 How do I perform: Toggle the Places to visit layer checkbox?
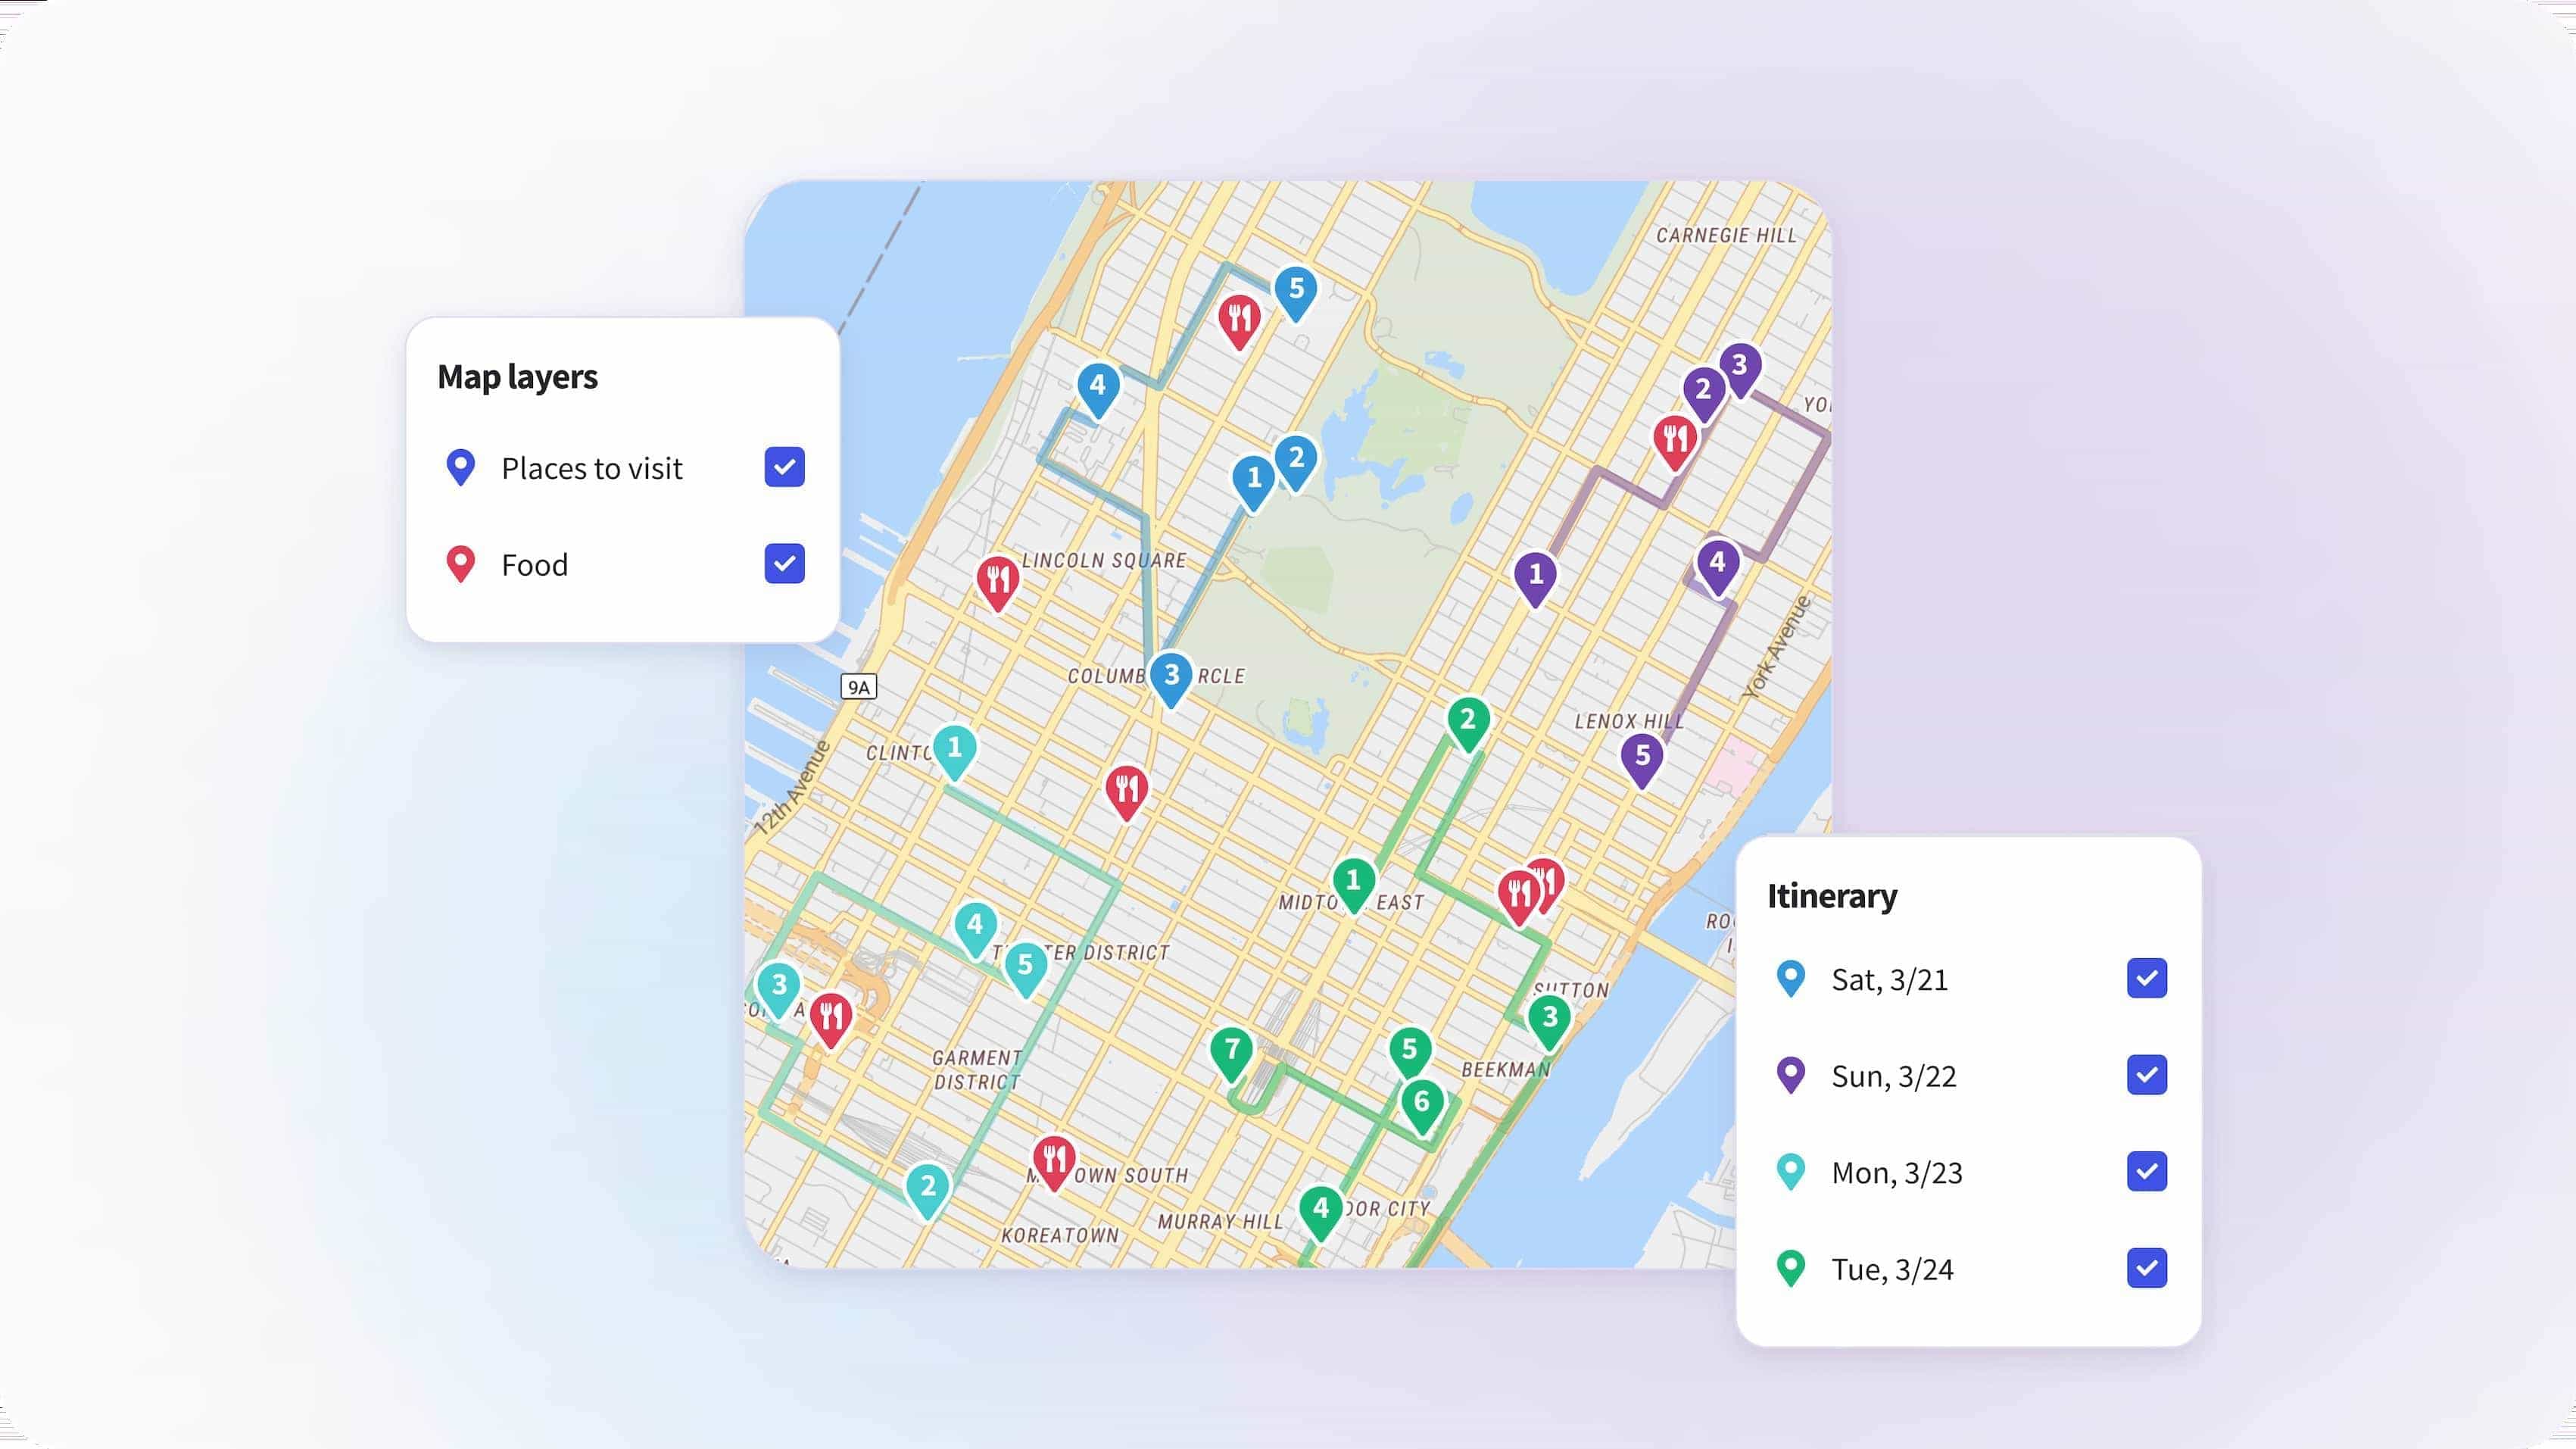click(784, 467)
